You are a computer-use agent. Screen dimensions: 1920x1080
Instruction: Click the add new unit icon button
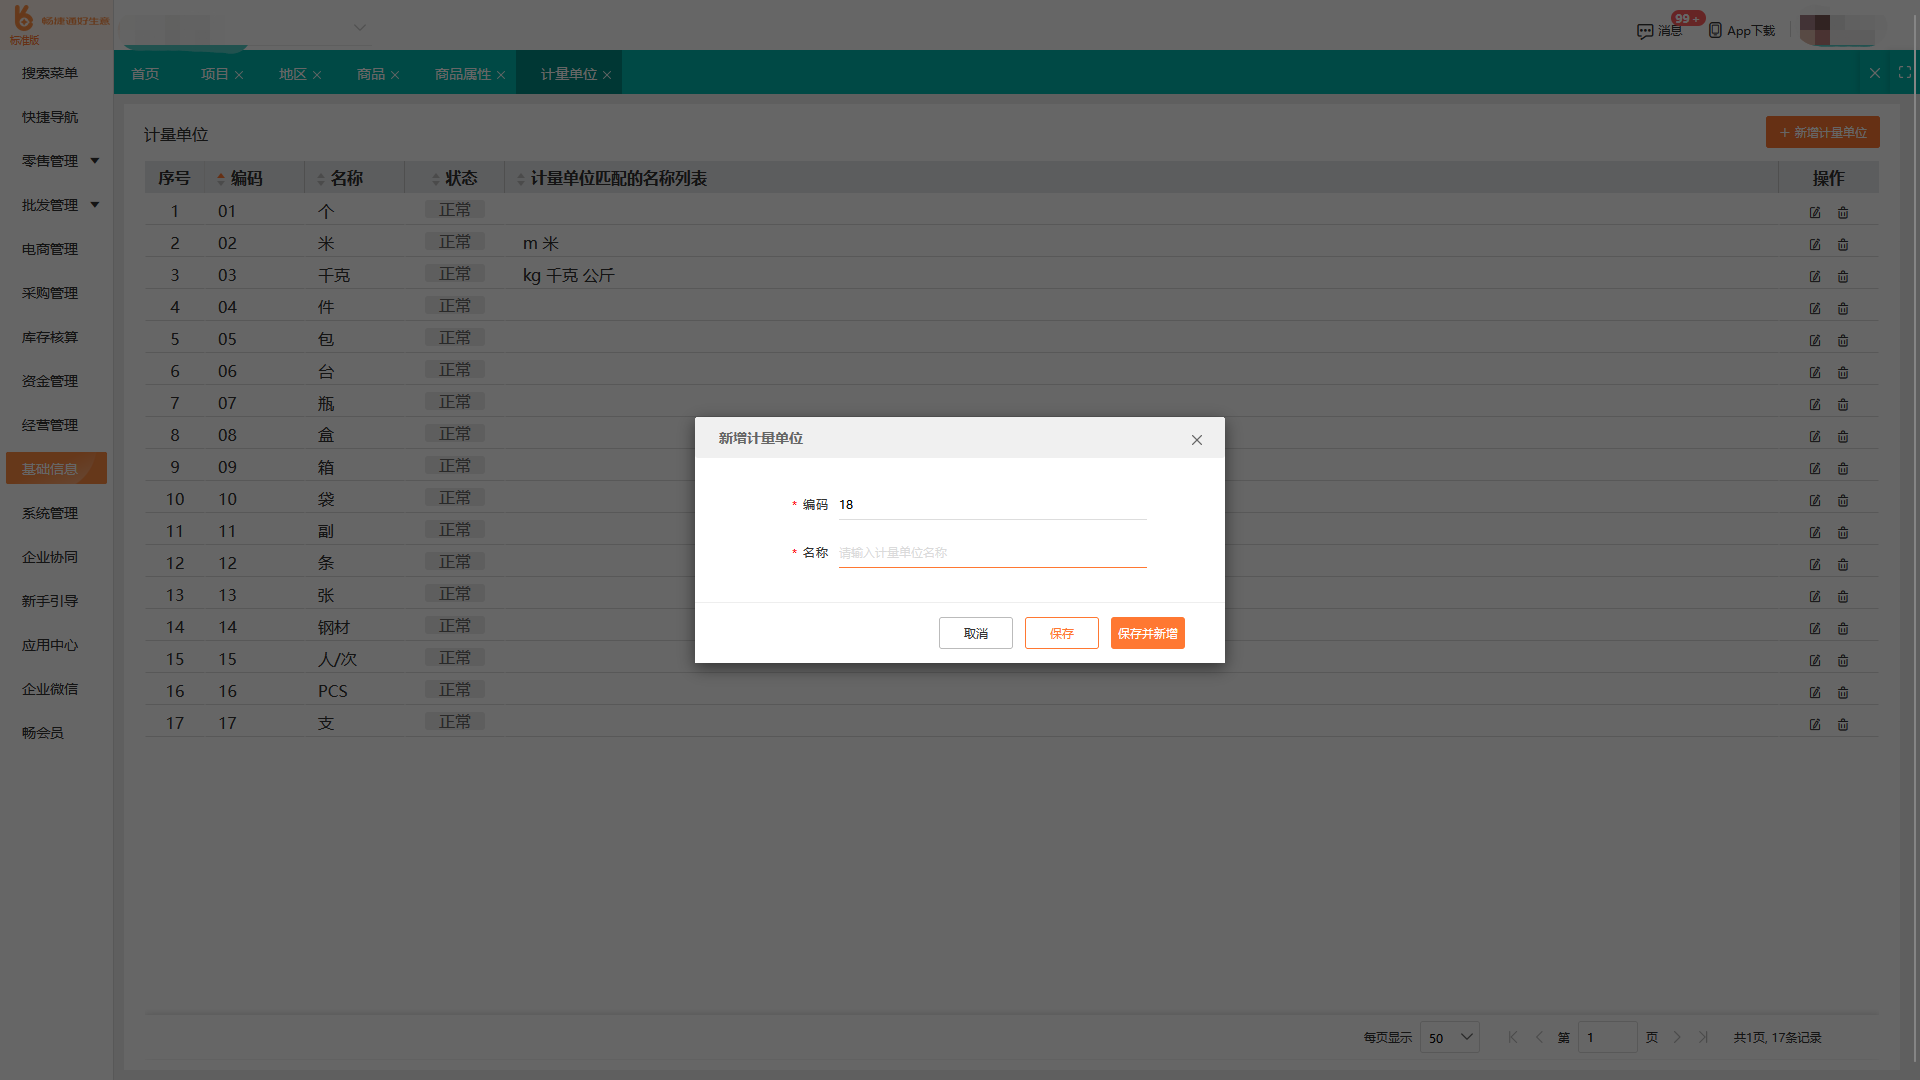[1822, 132]
